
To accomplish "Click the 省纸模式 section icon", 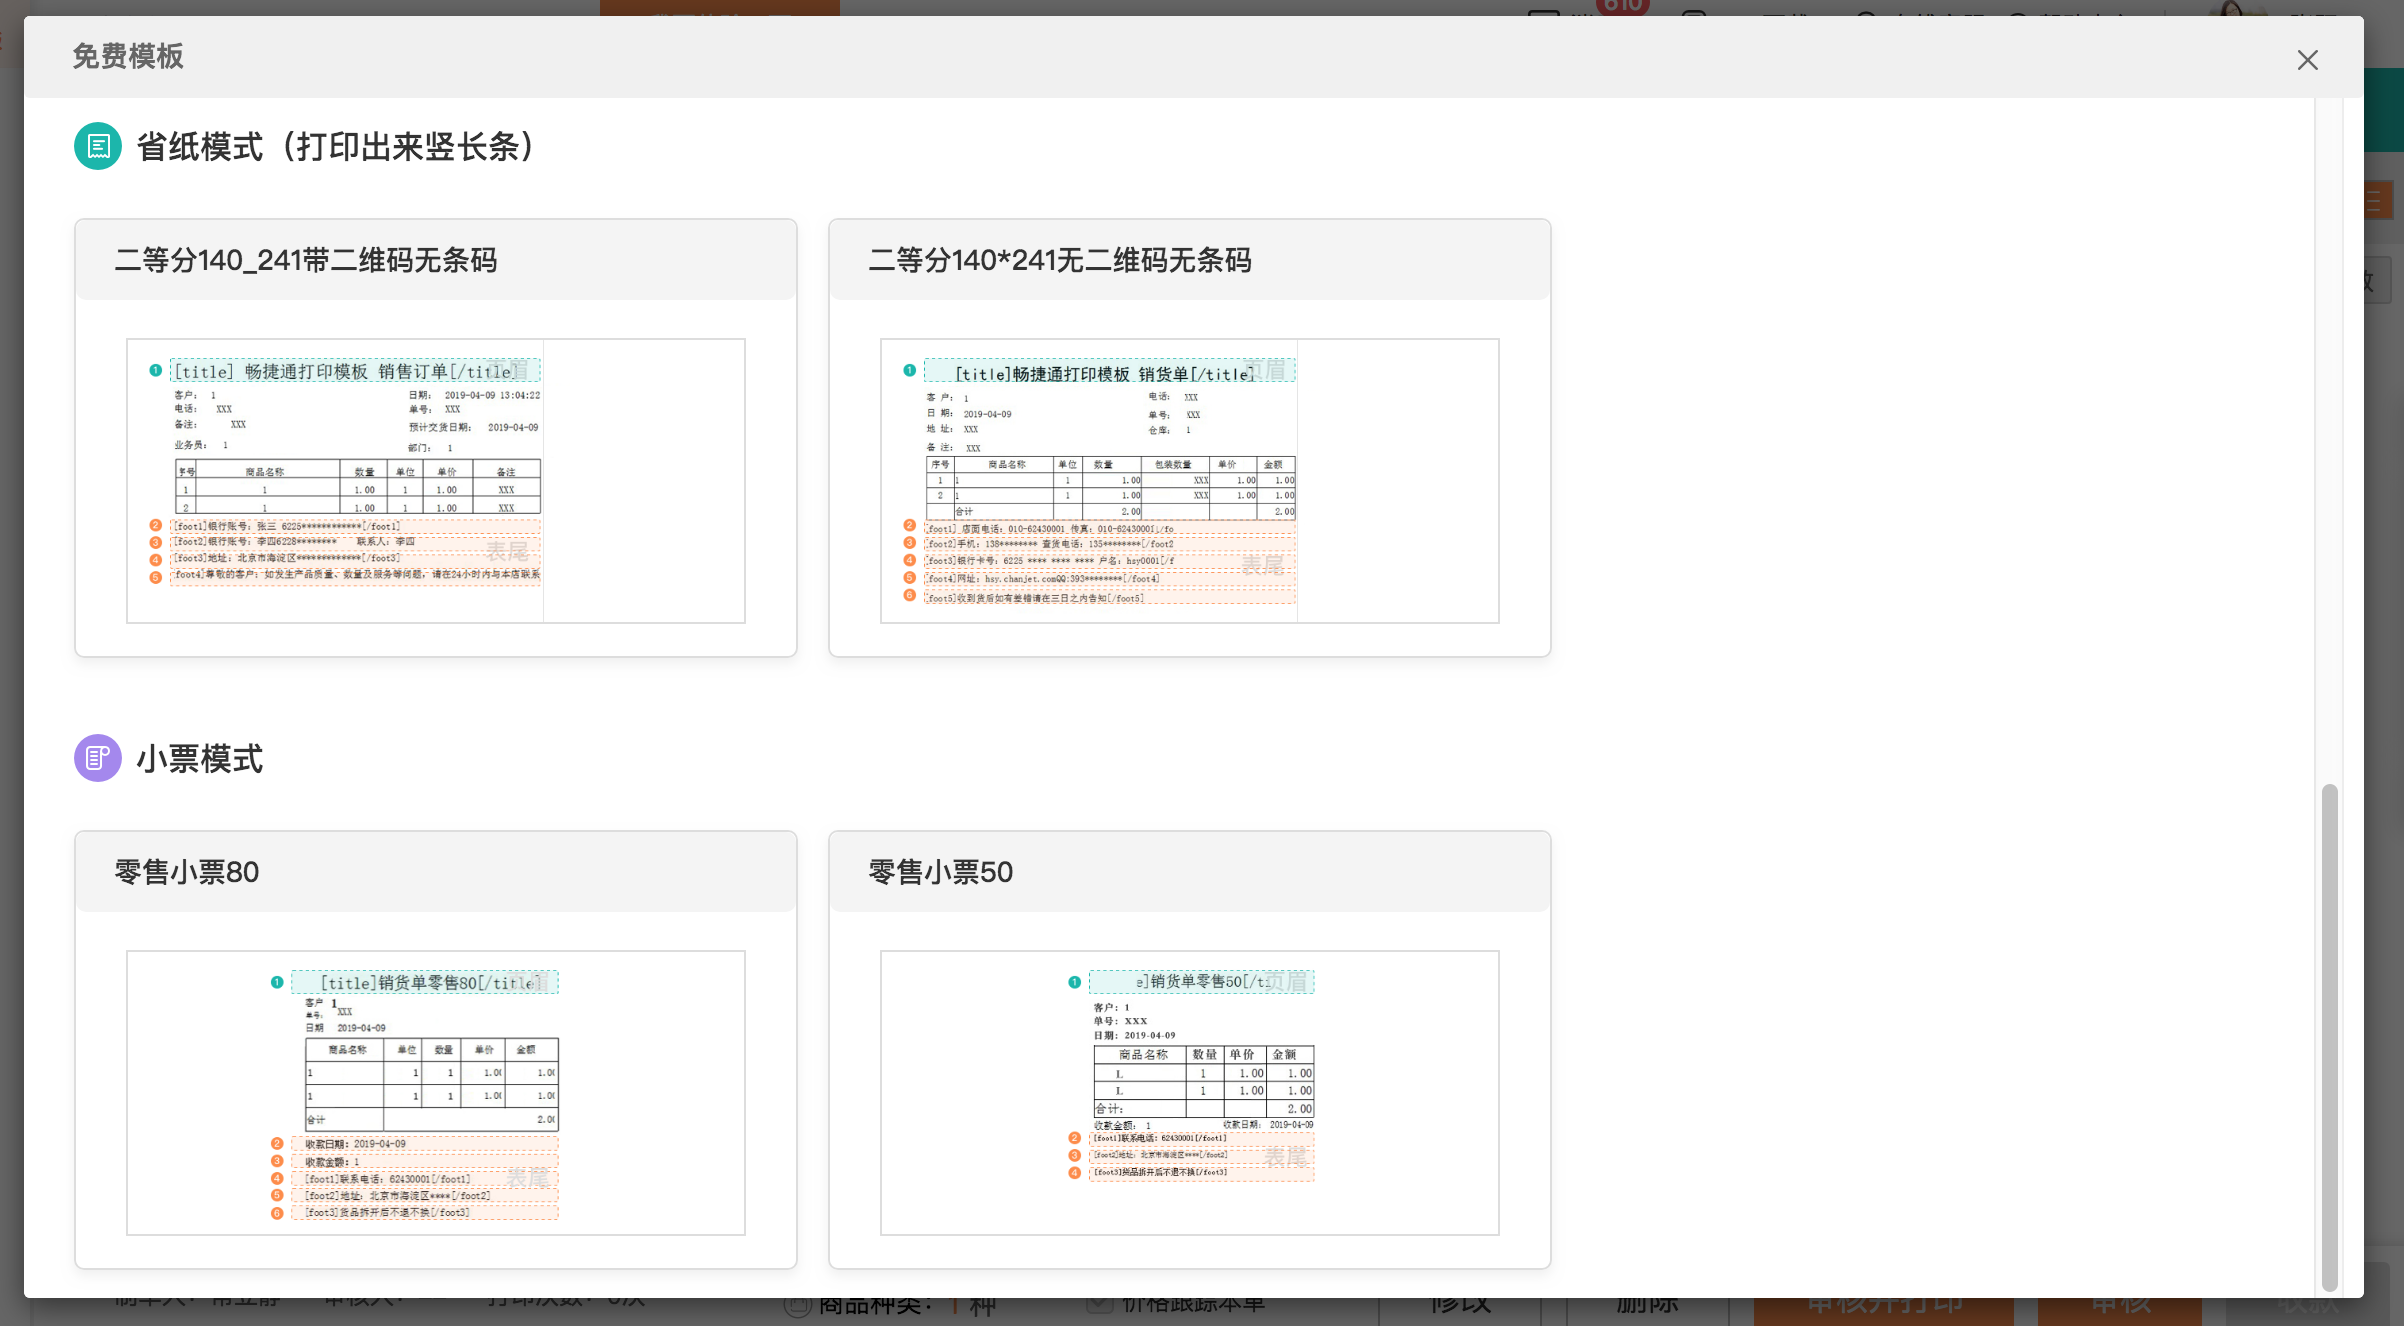I will (98, 147).
